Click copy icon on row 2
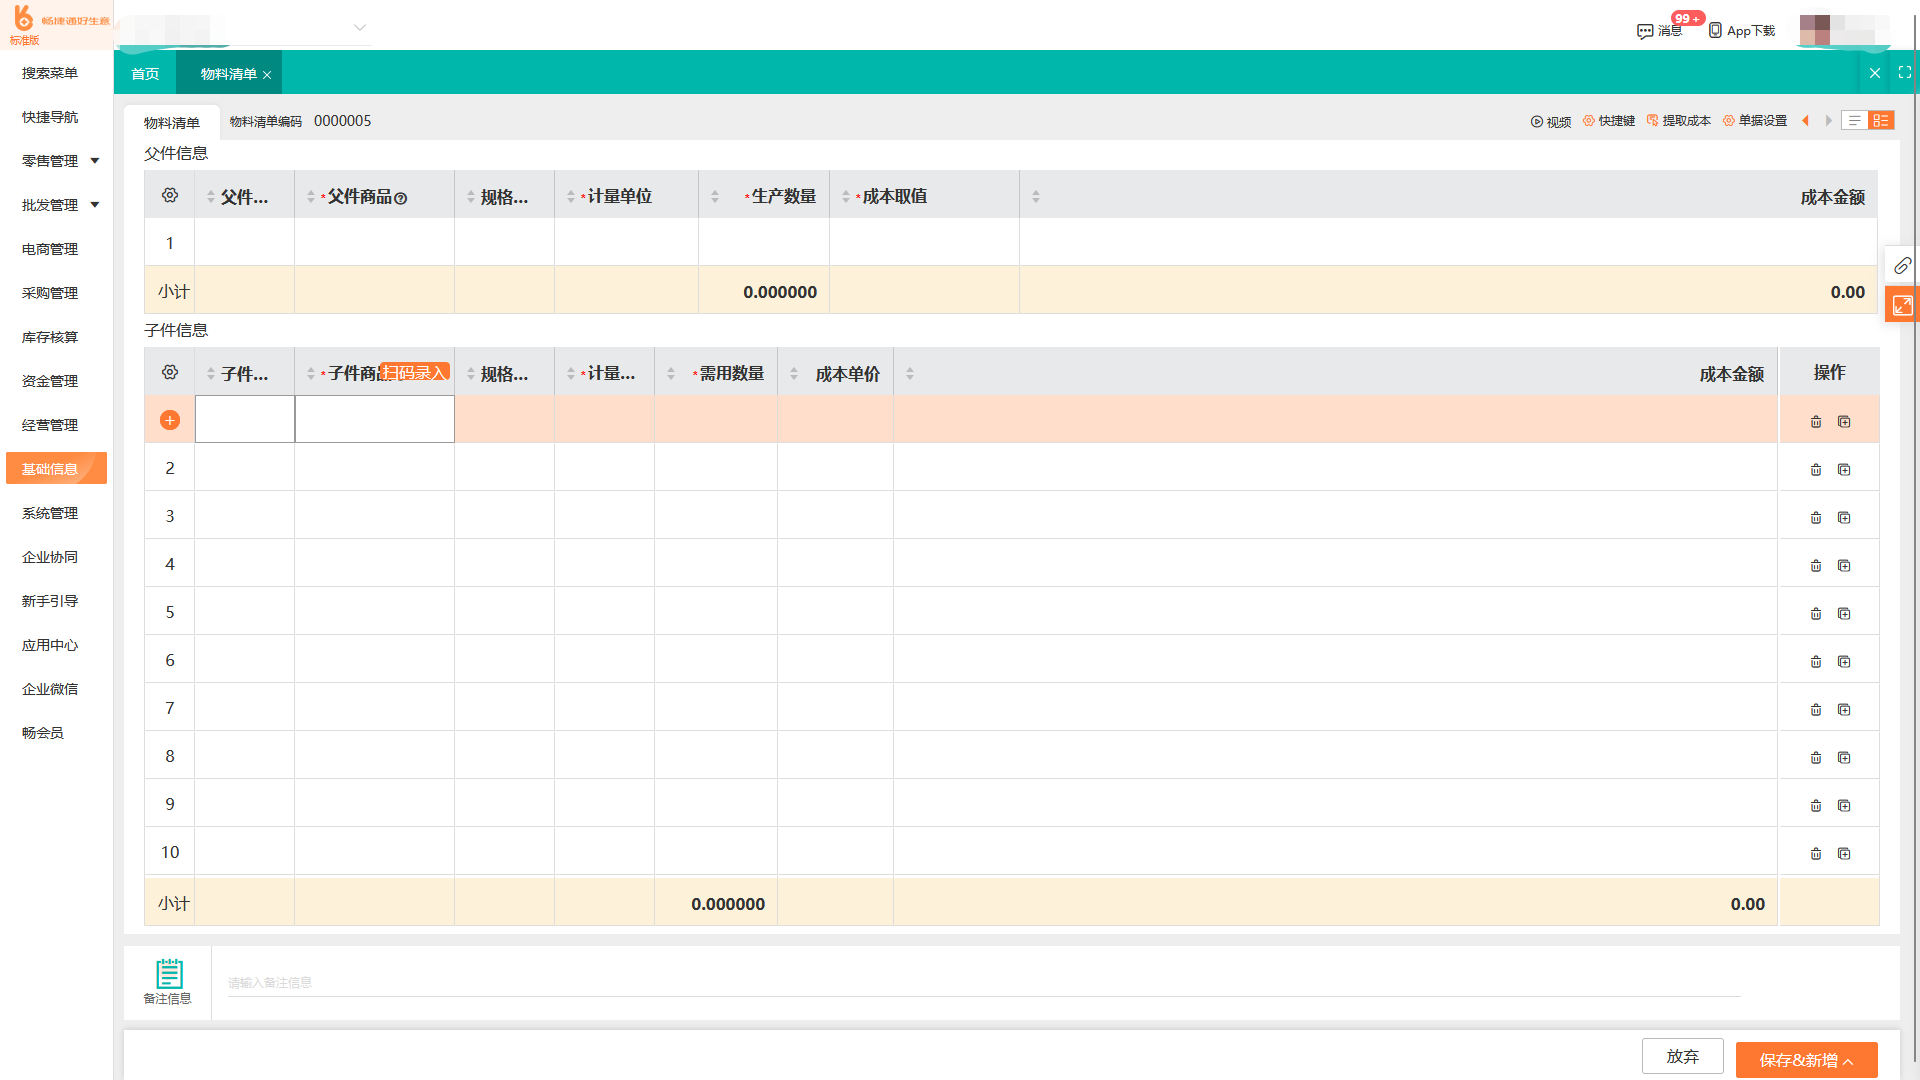 coord(1844,469)
